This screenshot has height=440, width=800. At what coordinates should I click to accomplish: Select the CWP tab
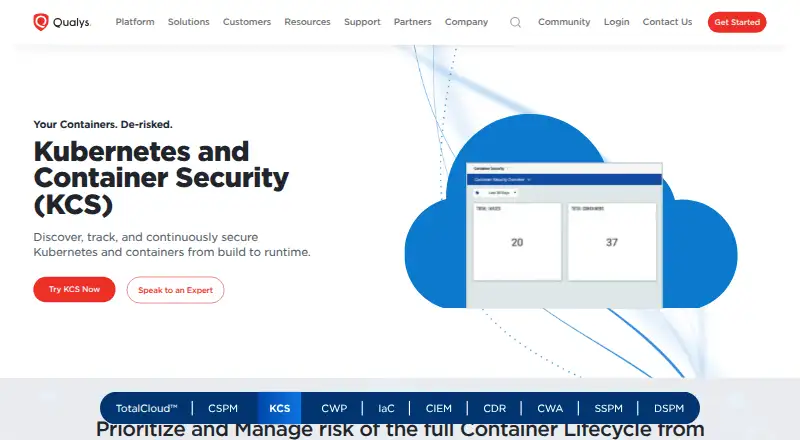point(334,408)
